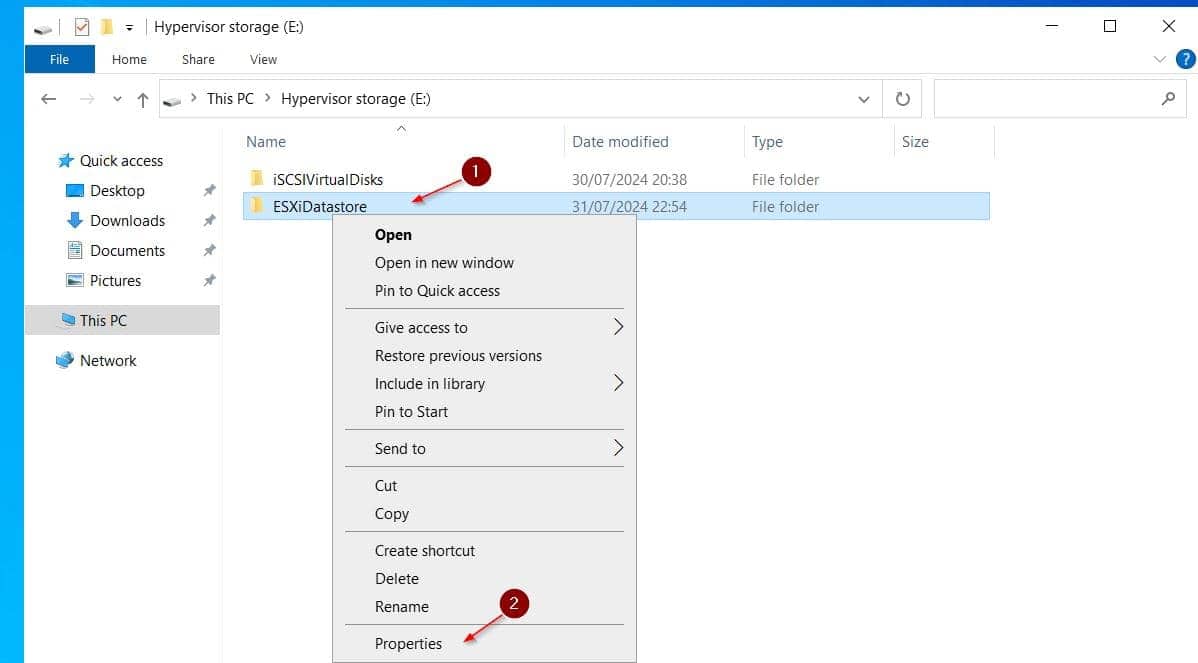Open the Quick Access Toolbar customization dropdown
The image size is (1198, 663).
tap(130, 28)
